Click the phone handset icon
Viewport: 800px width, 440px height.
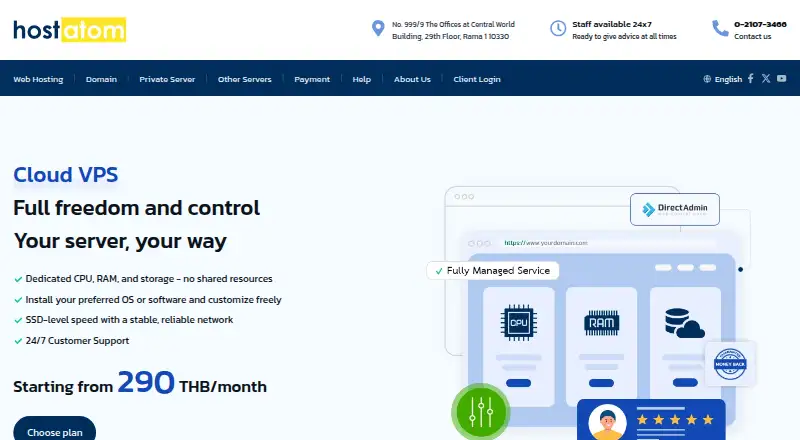pos(720,28)
